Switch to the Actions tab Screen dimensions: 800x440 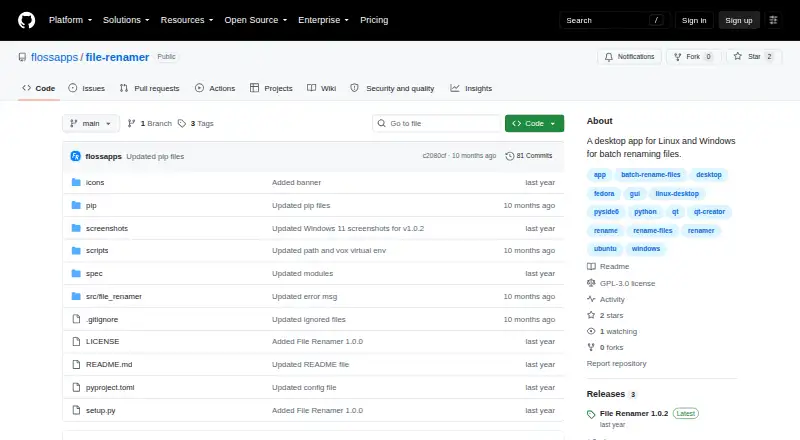tap(215, 88)
